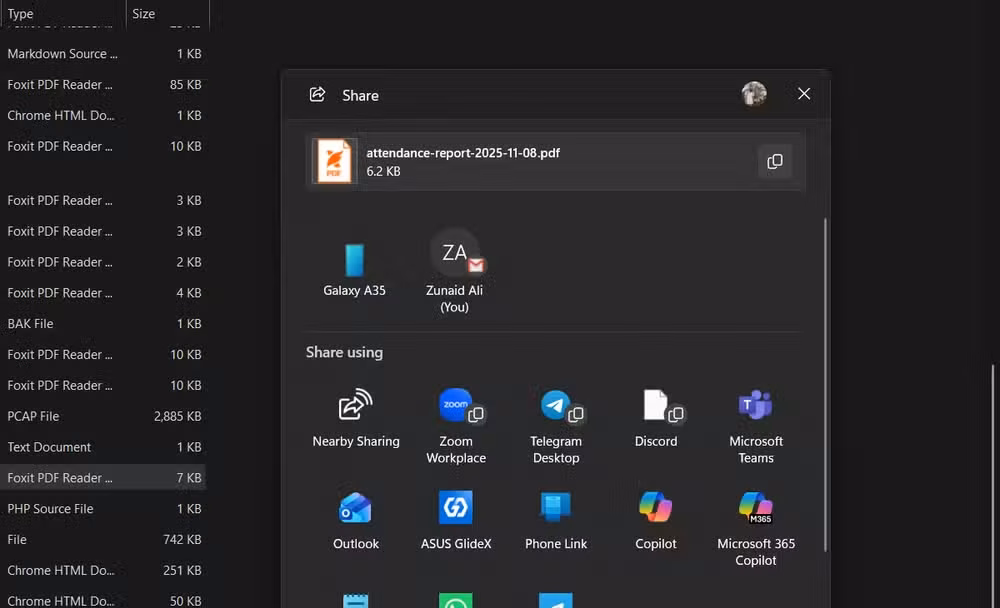
Task: Open ASUS GlideX share option
Action: click(x=455, y=521)
